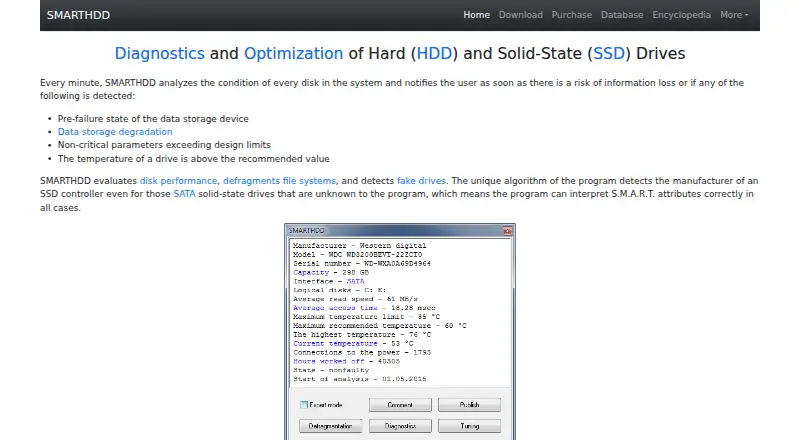Image resolution: width=800 pixels, height=440 pixels.
Task: Click Average access time link
Action: pos(335,308)
